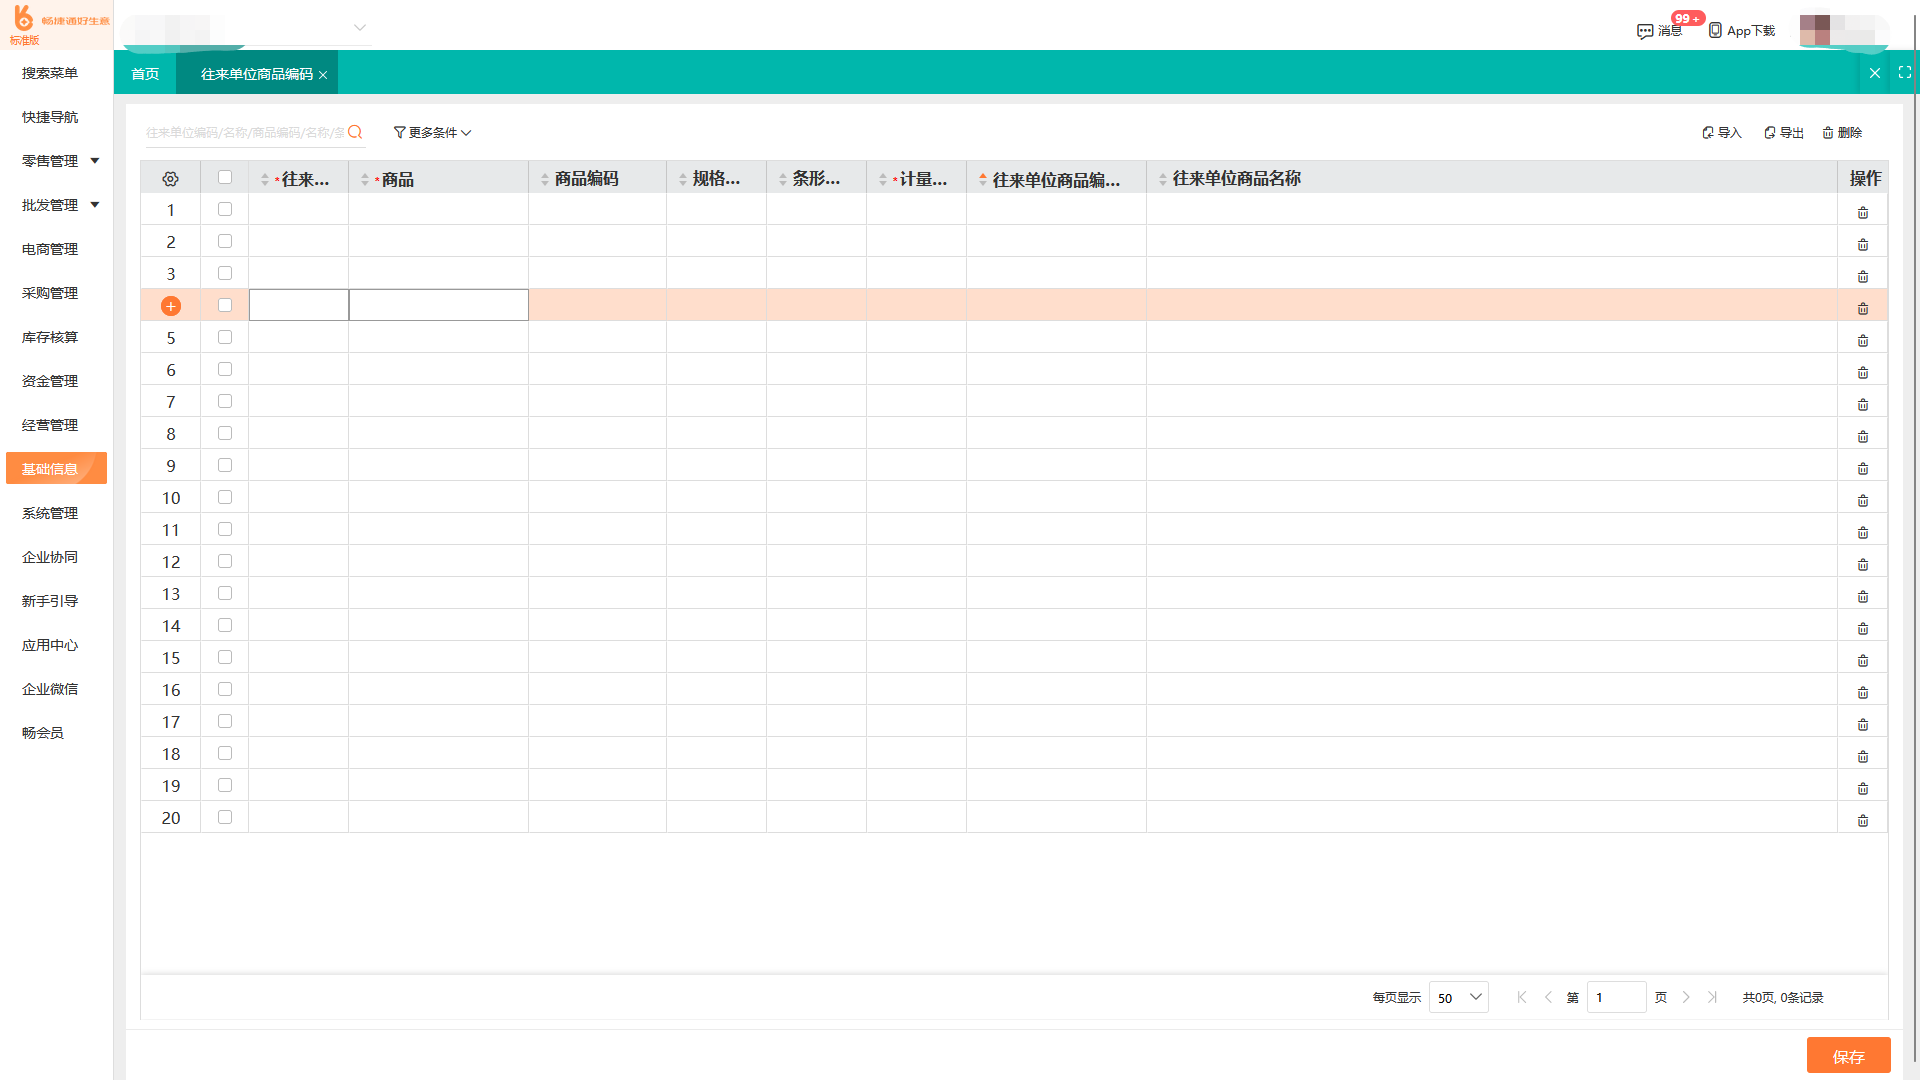This screenshot has height=1080, width=1920.
Task: Navigate to next page using arrow
Action: 1688,997
